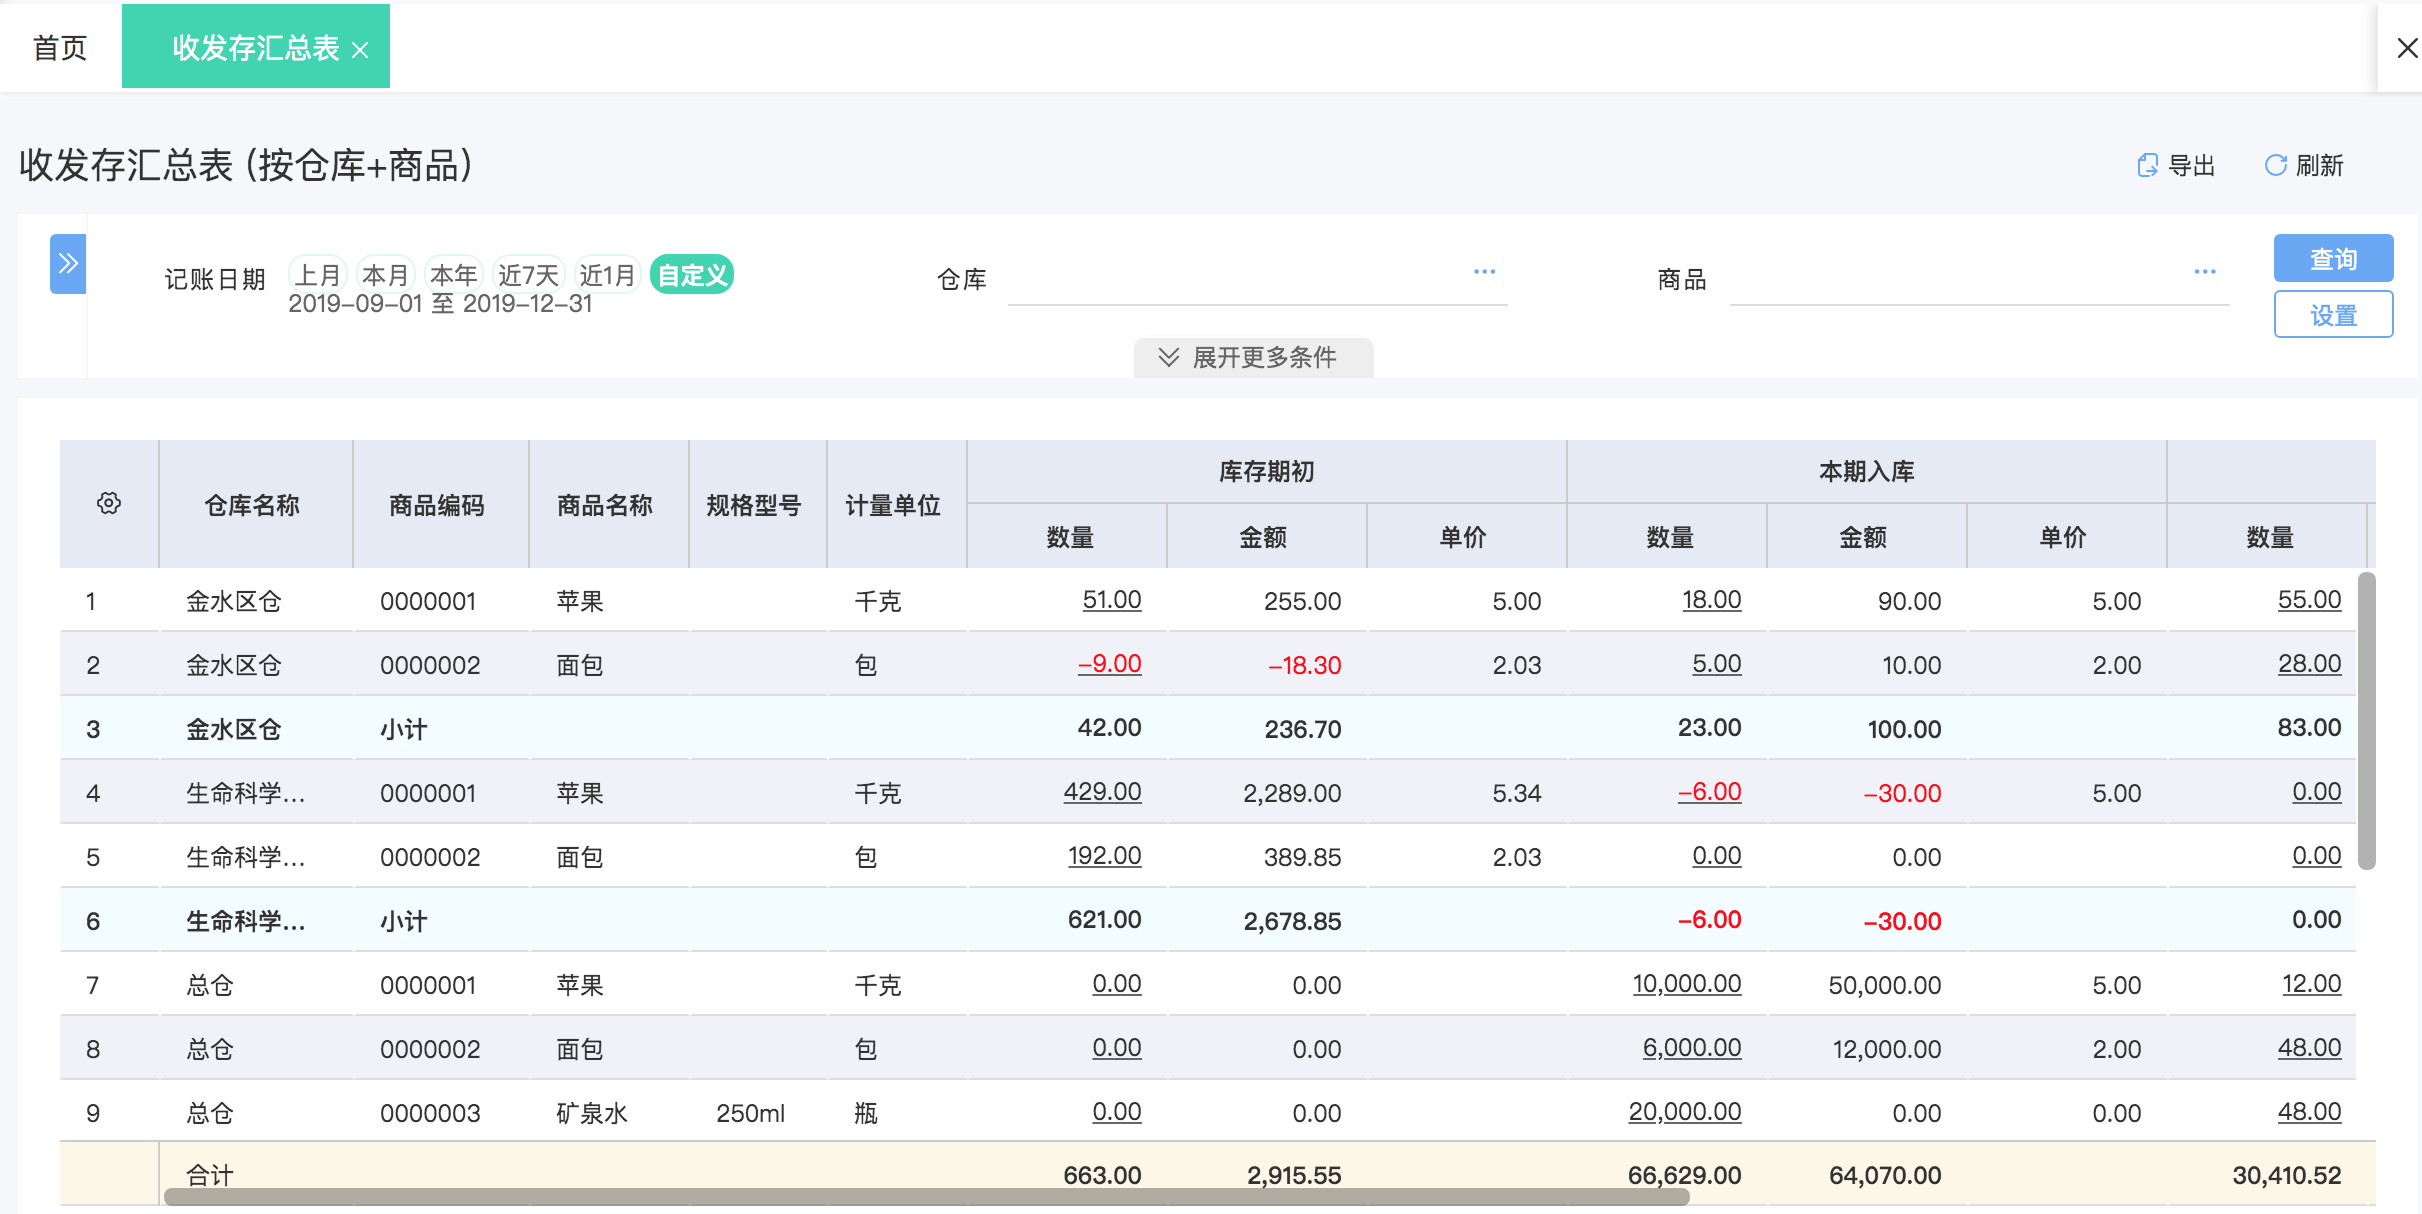Click the 刷新 (Refresh) icon
2422x1214 pixels.
click(x=2277, y=166)
